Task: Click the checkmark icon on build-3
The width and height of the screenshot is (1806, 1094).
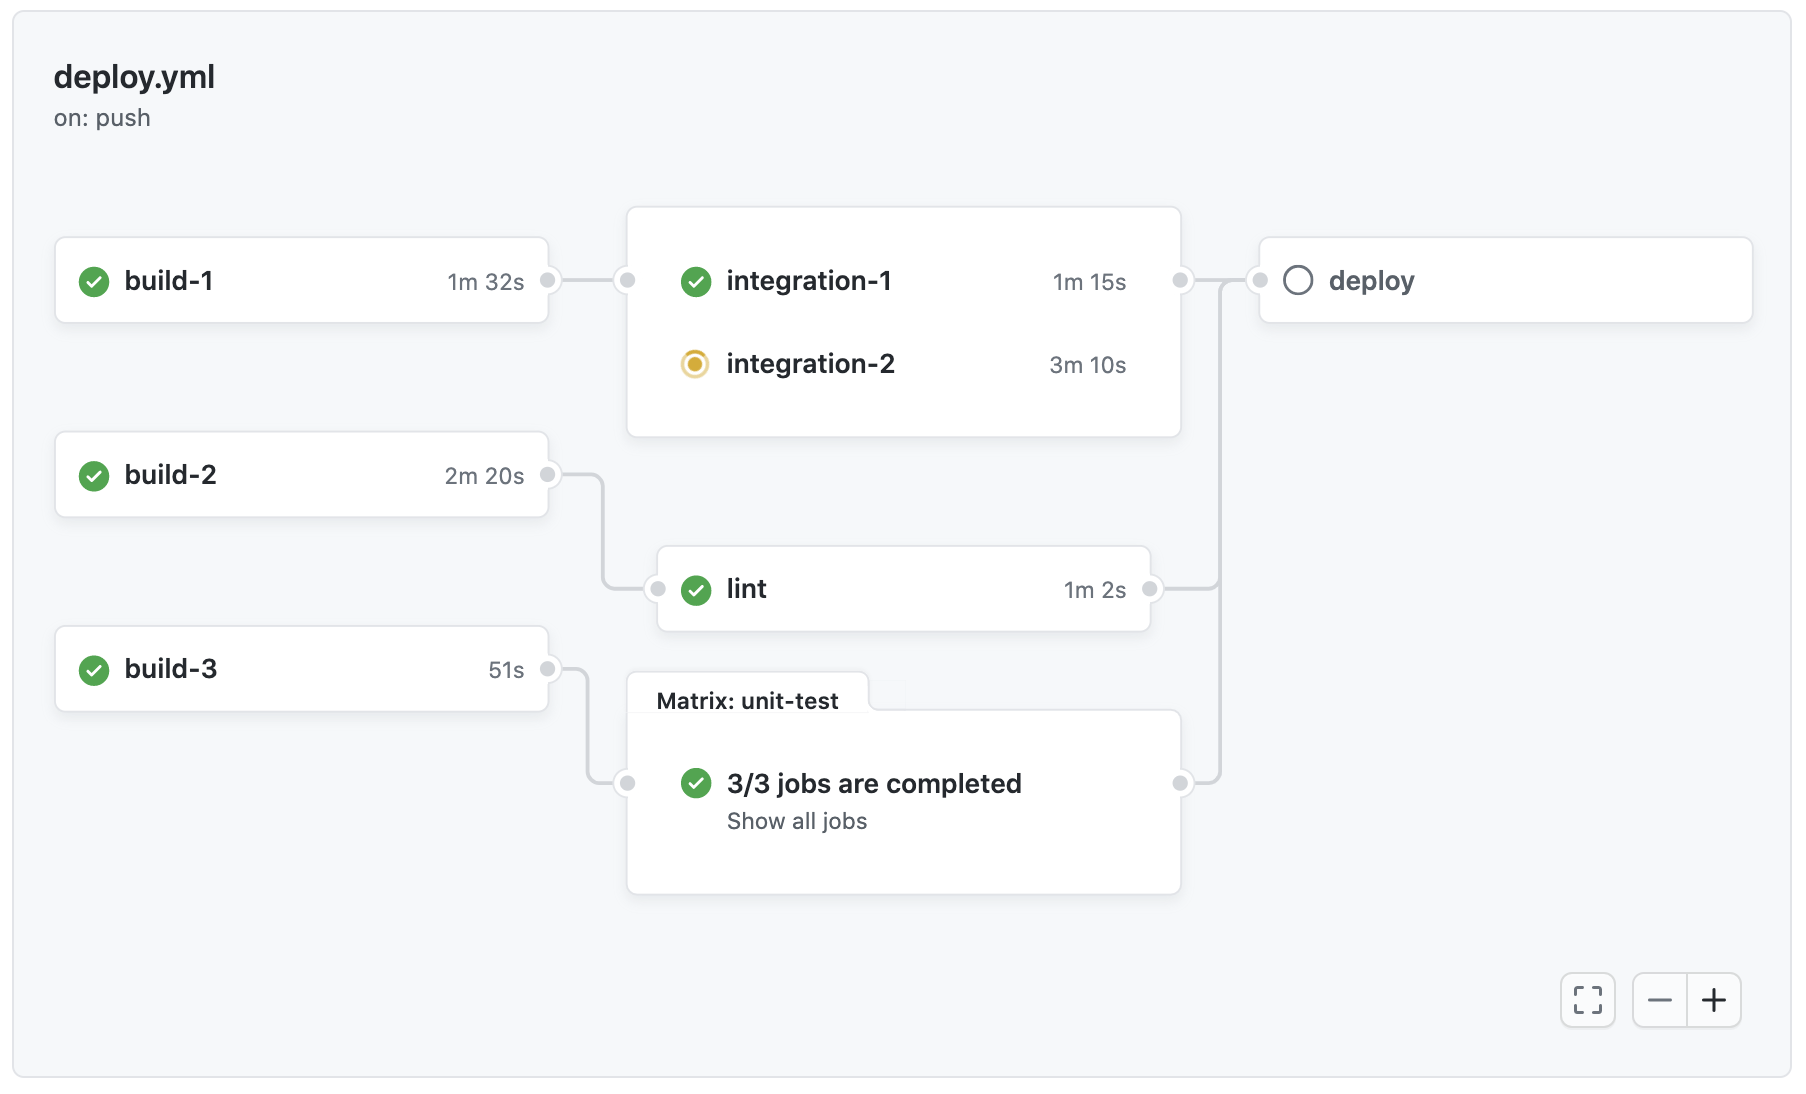Action: click(93, 669)
